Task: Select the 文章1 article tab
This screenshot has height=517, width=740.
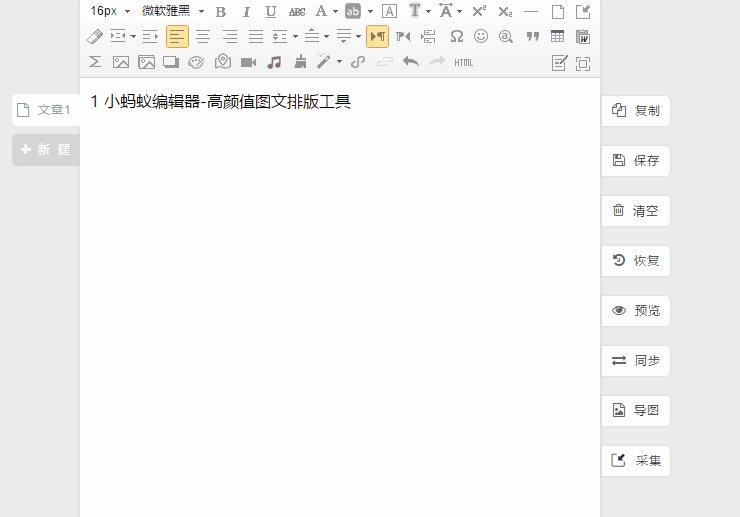Action: (x=46, y=110)
